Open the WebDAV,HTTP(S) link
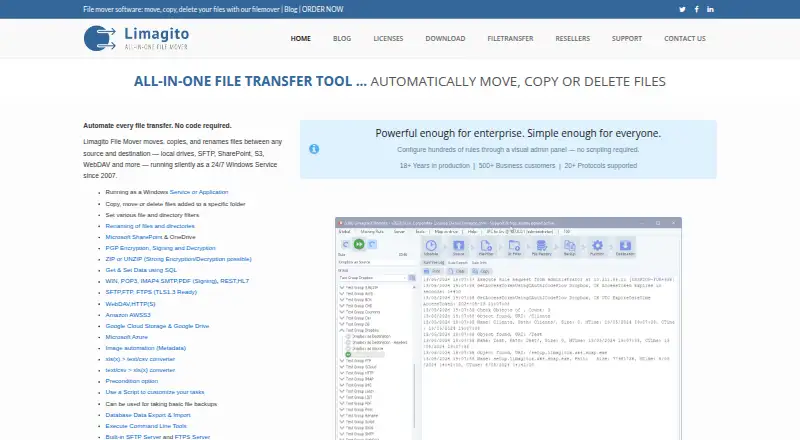800x440 pixels. click(130, 304)
